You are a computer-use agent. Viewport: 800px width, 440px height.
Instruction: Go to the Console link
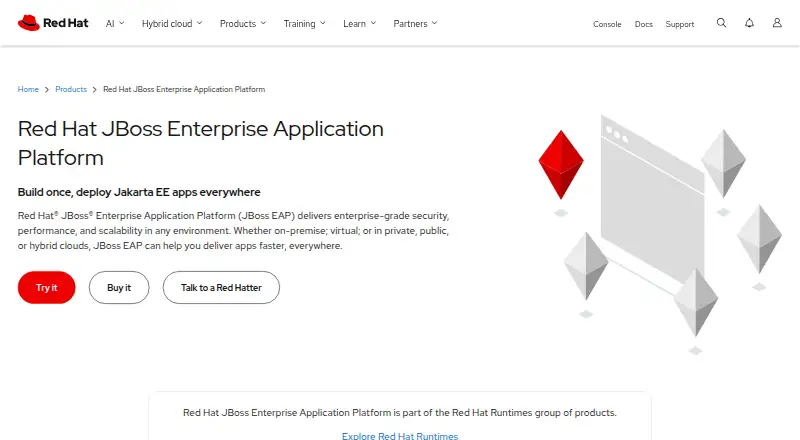click(607, 24)
